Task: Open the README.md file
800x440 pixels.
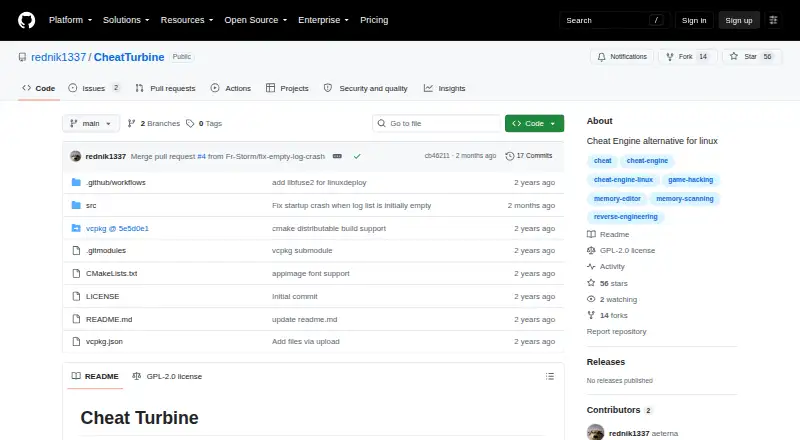Action: 109,319
